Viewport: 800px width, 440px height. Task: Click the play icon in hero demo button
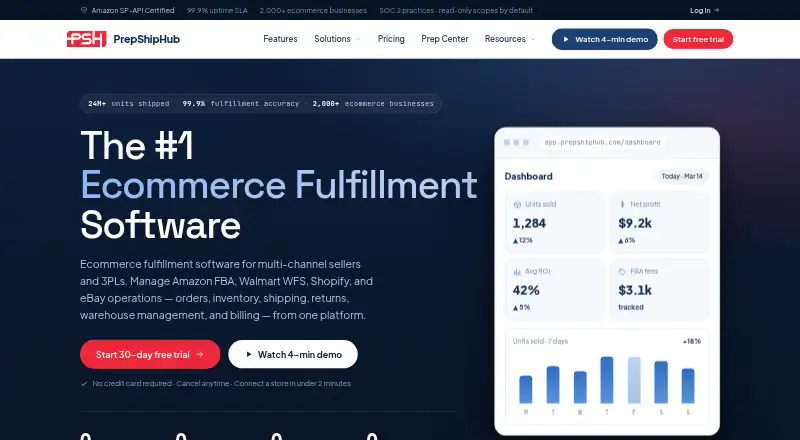(x=249, y=354)
